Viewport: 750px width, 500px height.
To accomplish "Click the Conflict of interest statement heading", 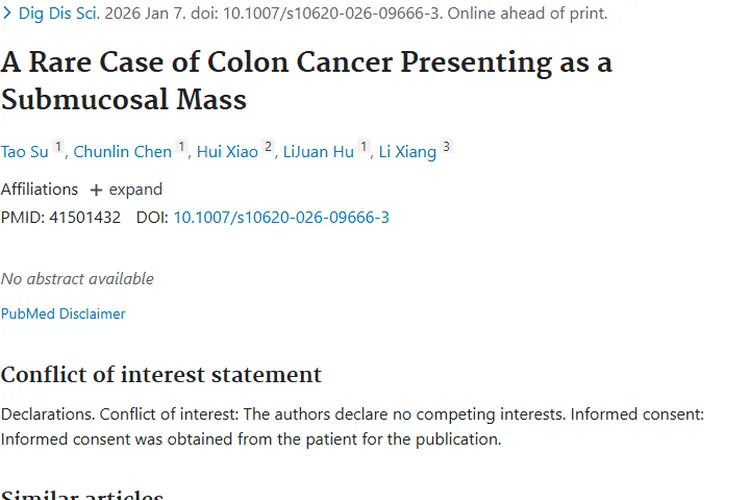I will tap(161, 375).
